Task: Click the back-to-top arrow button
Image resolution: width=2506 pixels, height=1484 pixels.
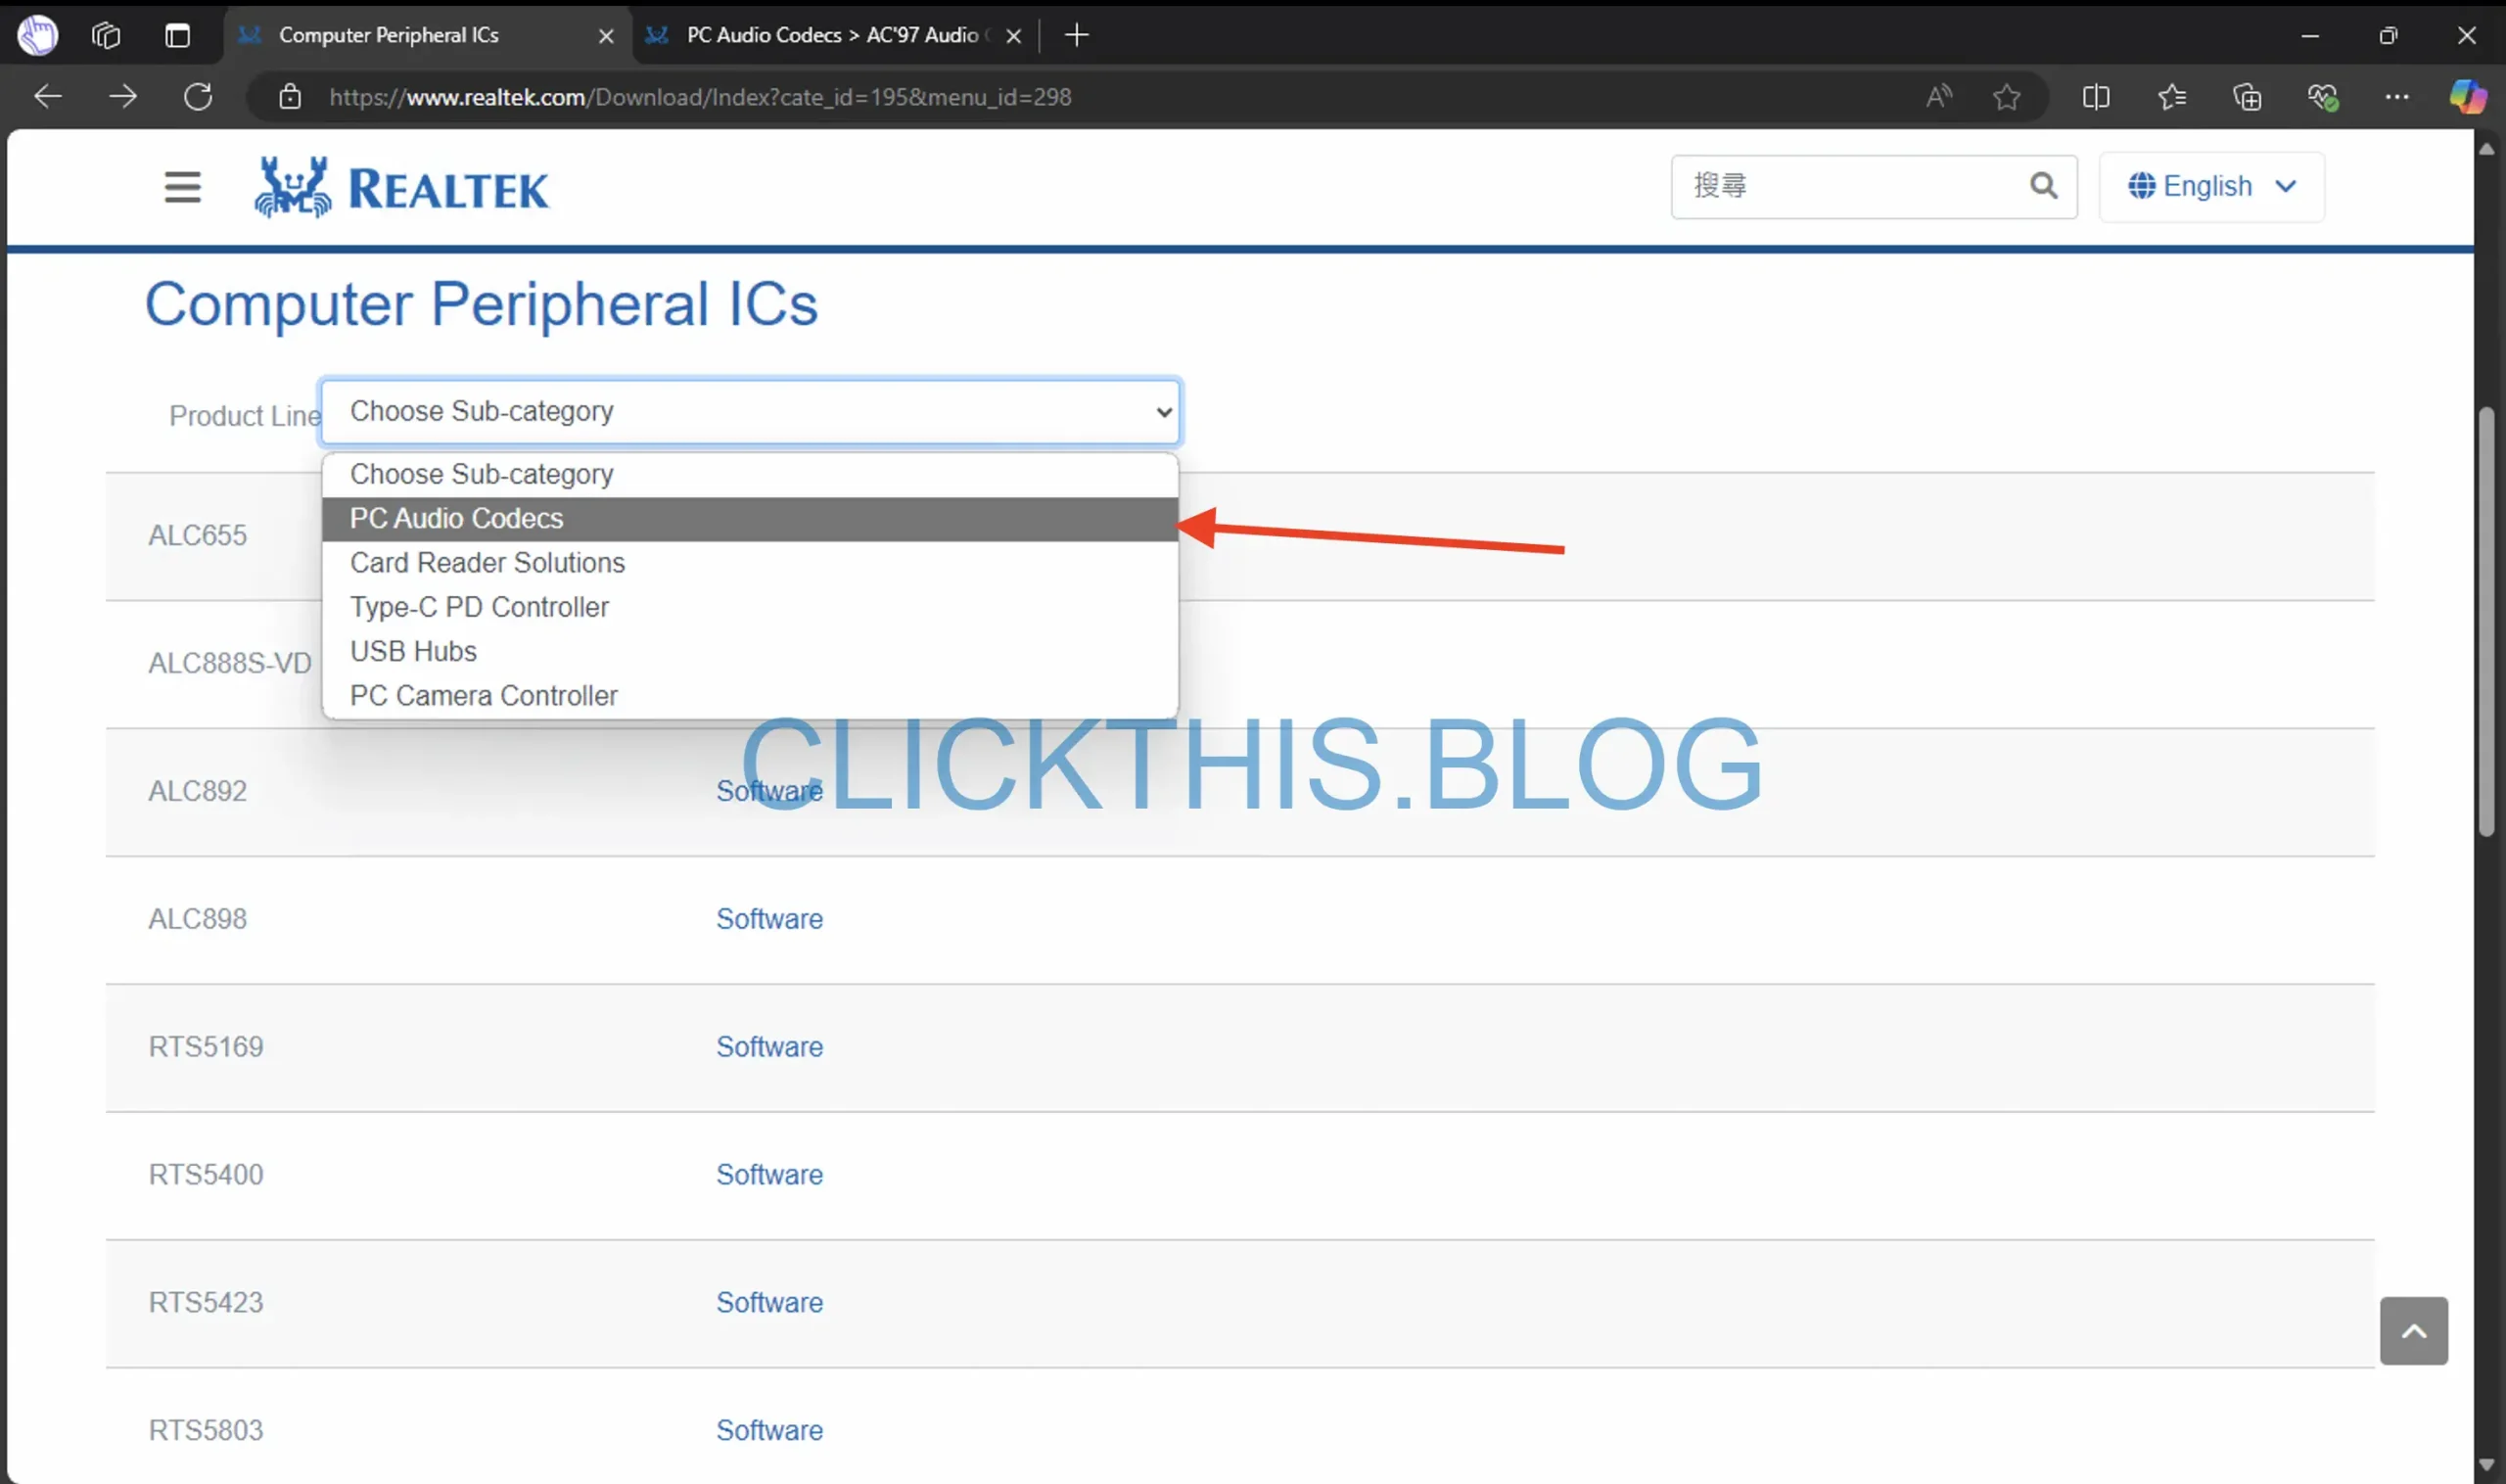Action: click(2414, 1331)
